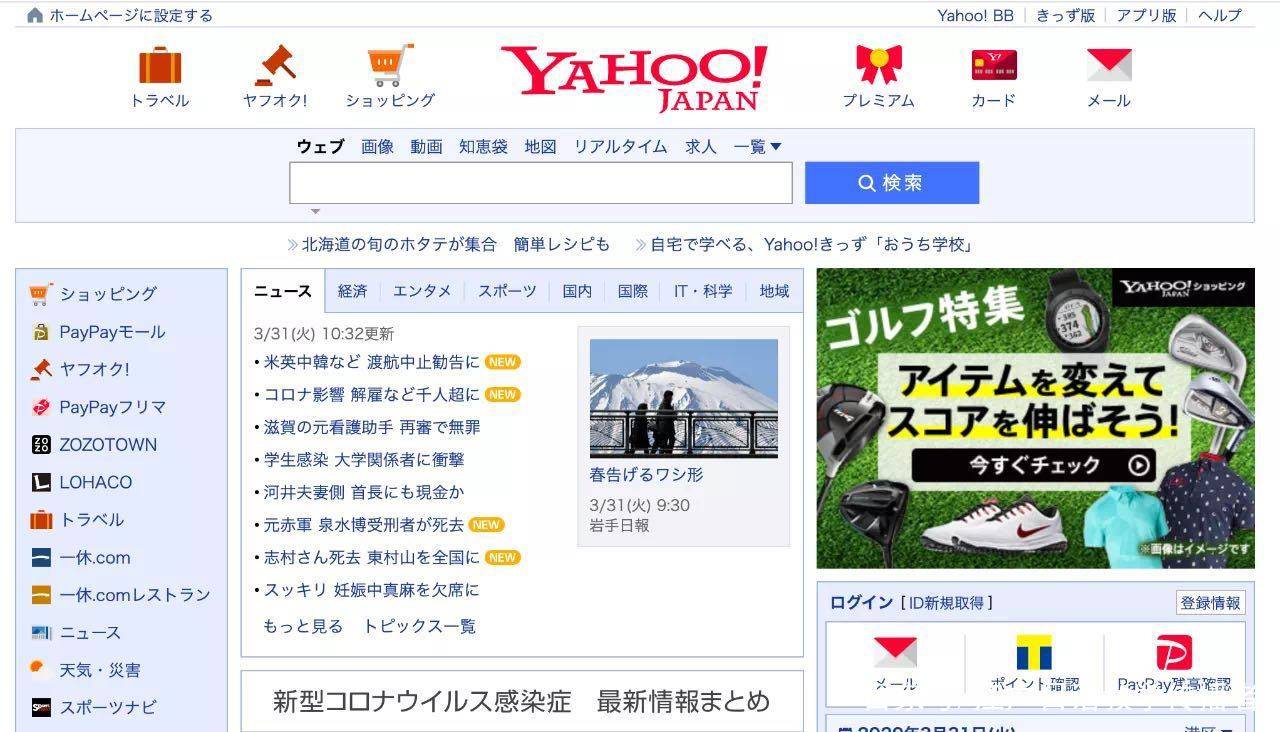Open the ショッピング cart icon
The image size is (1280, 732).
coord(389,62)
